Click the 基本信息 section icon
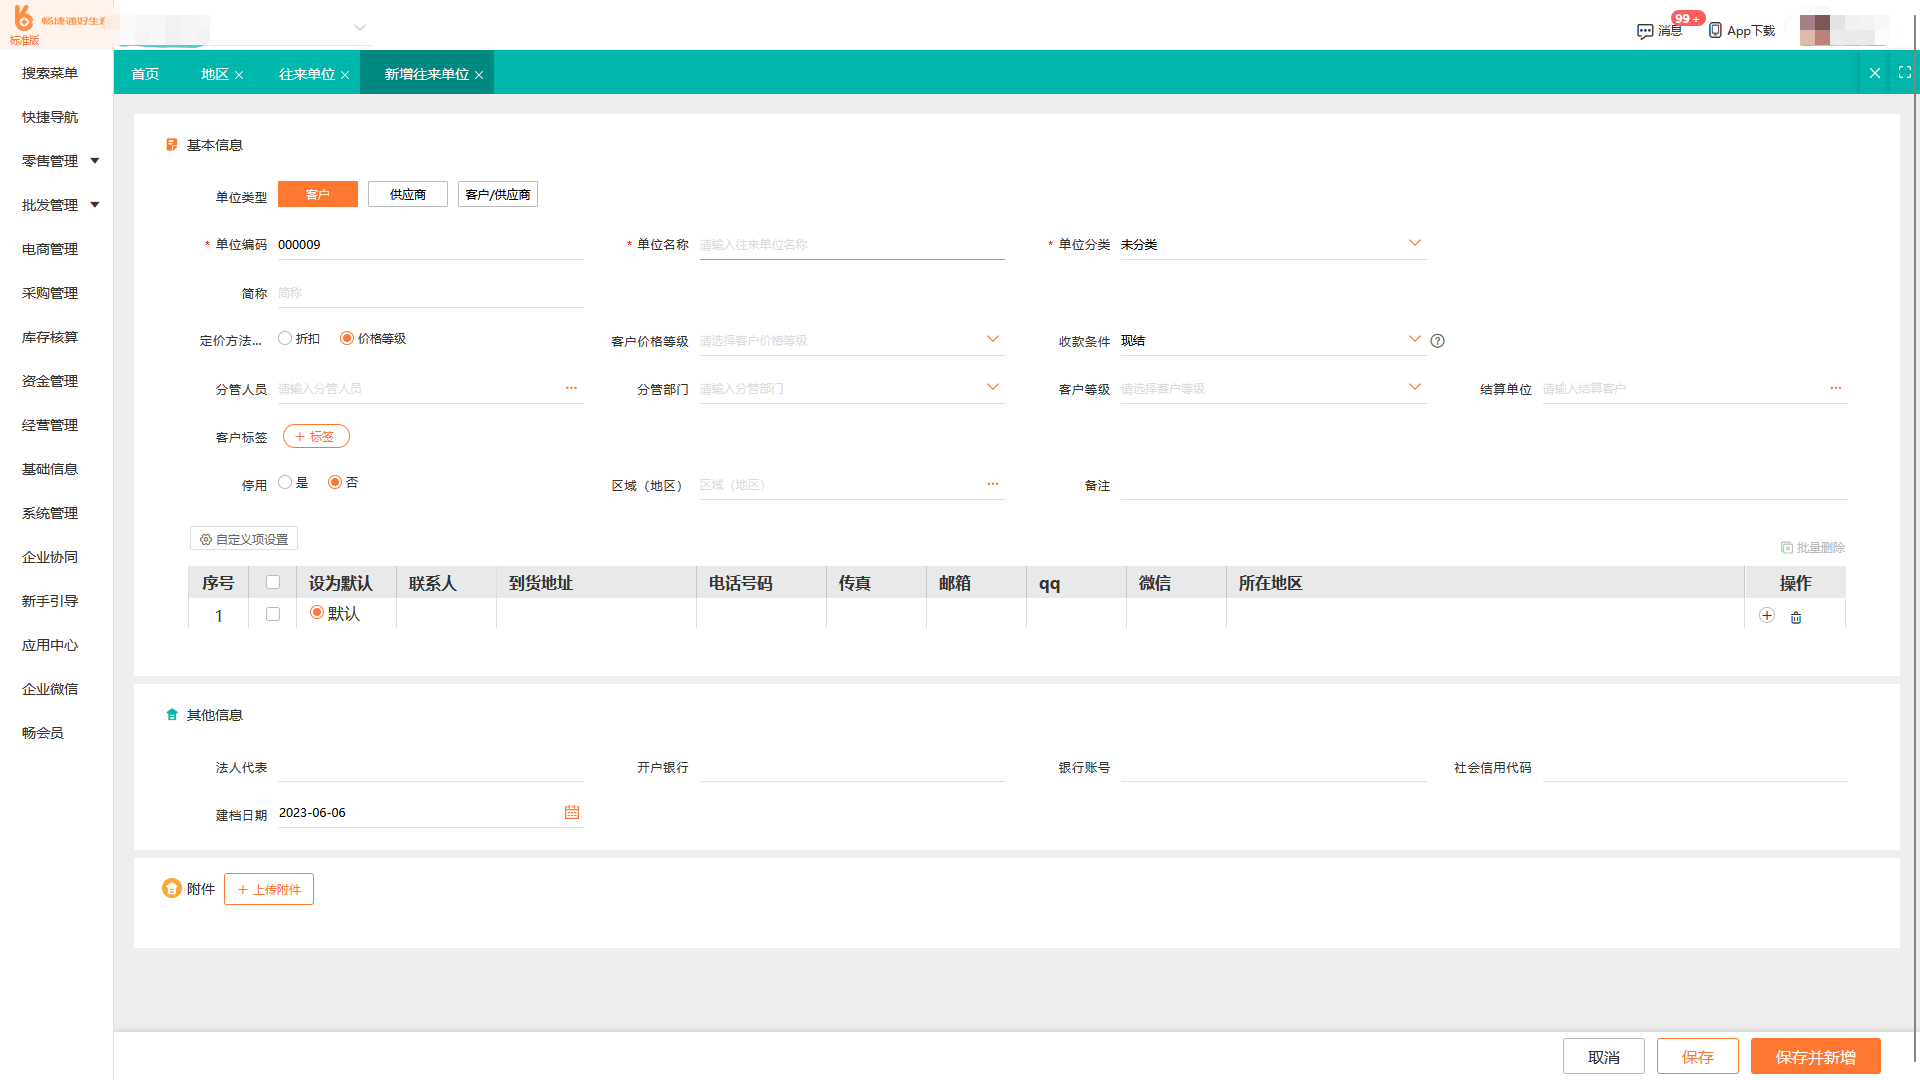 click(171, 145)
